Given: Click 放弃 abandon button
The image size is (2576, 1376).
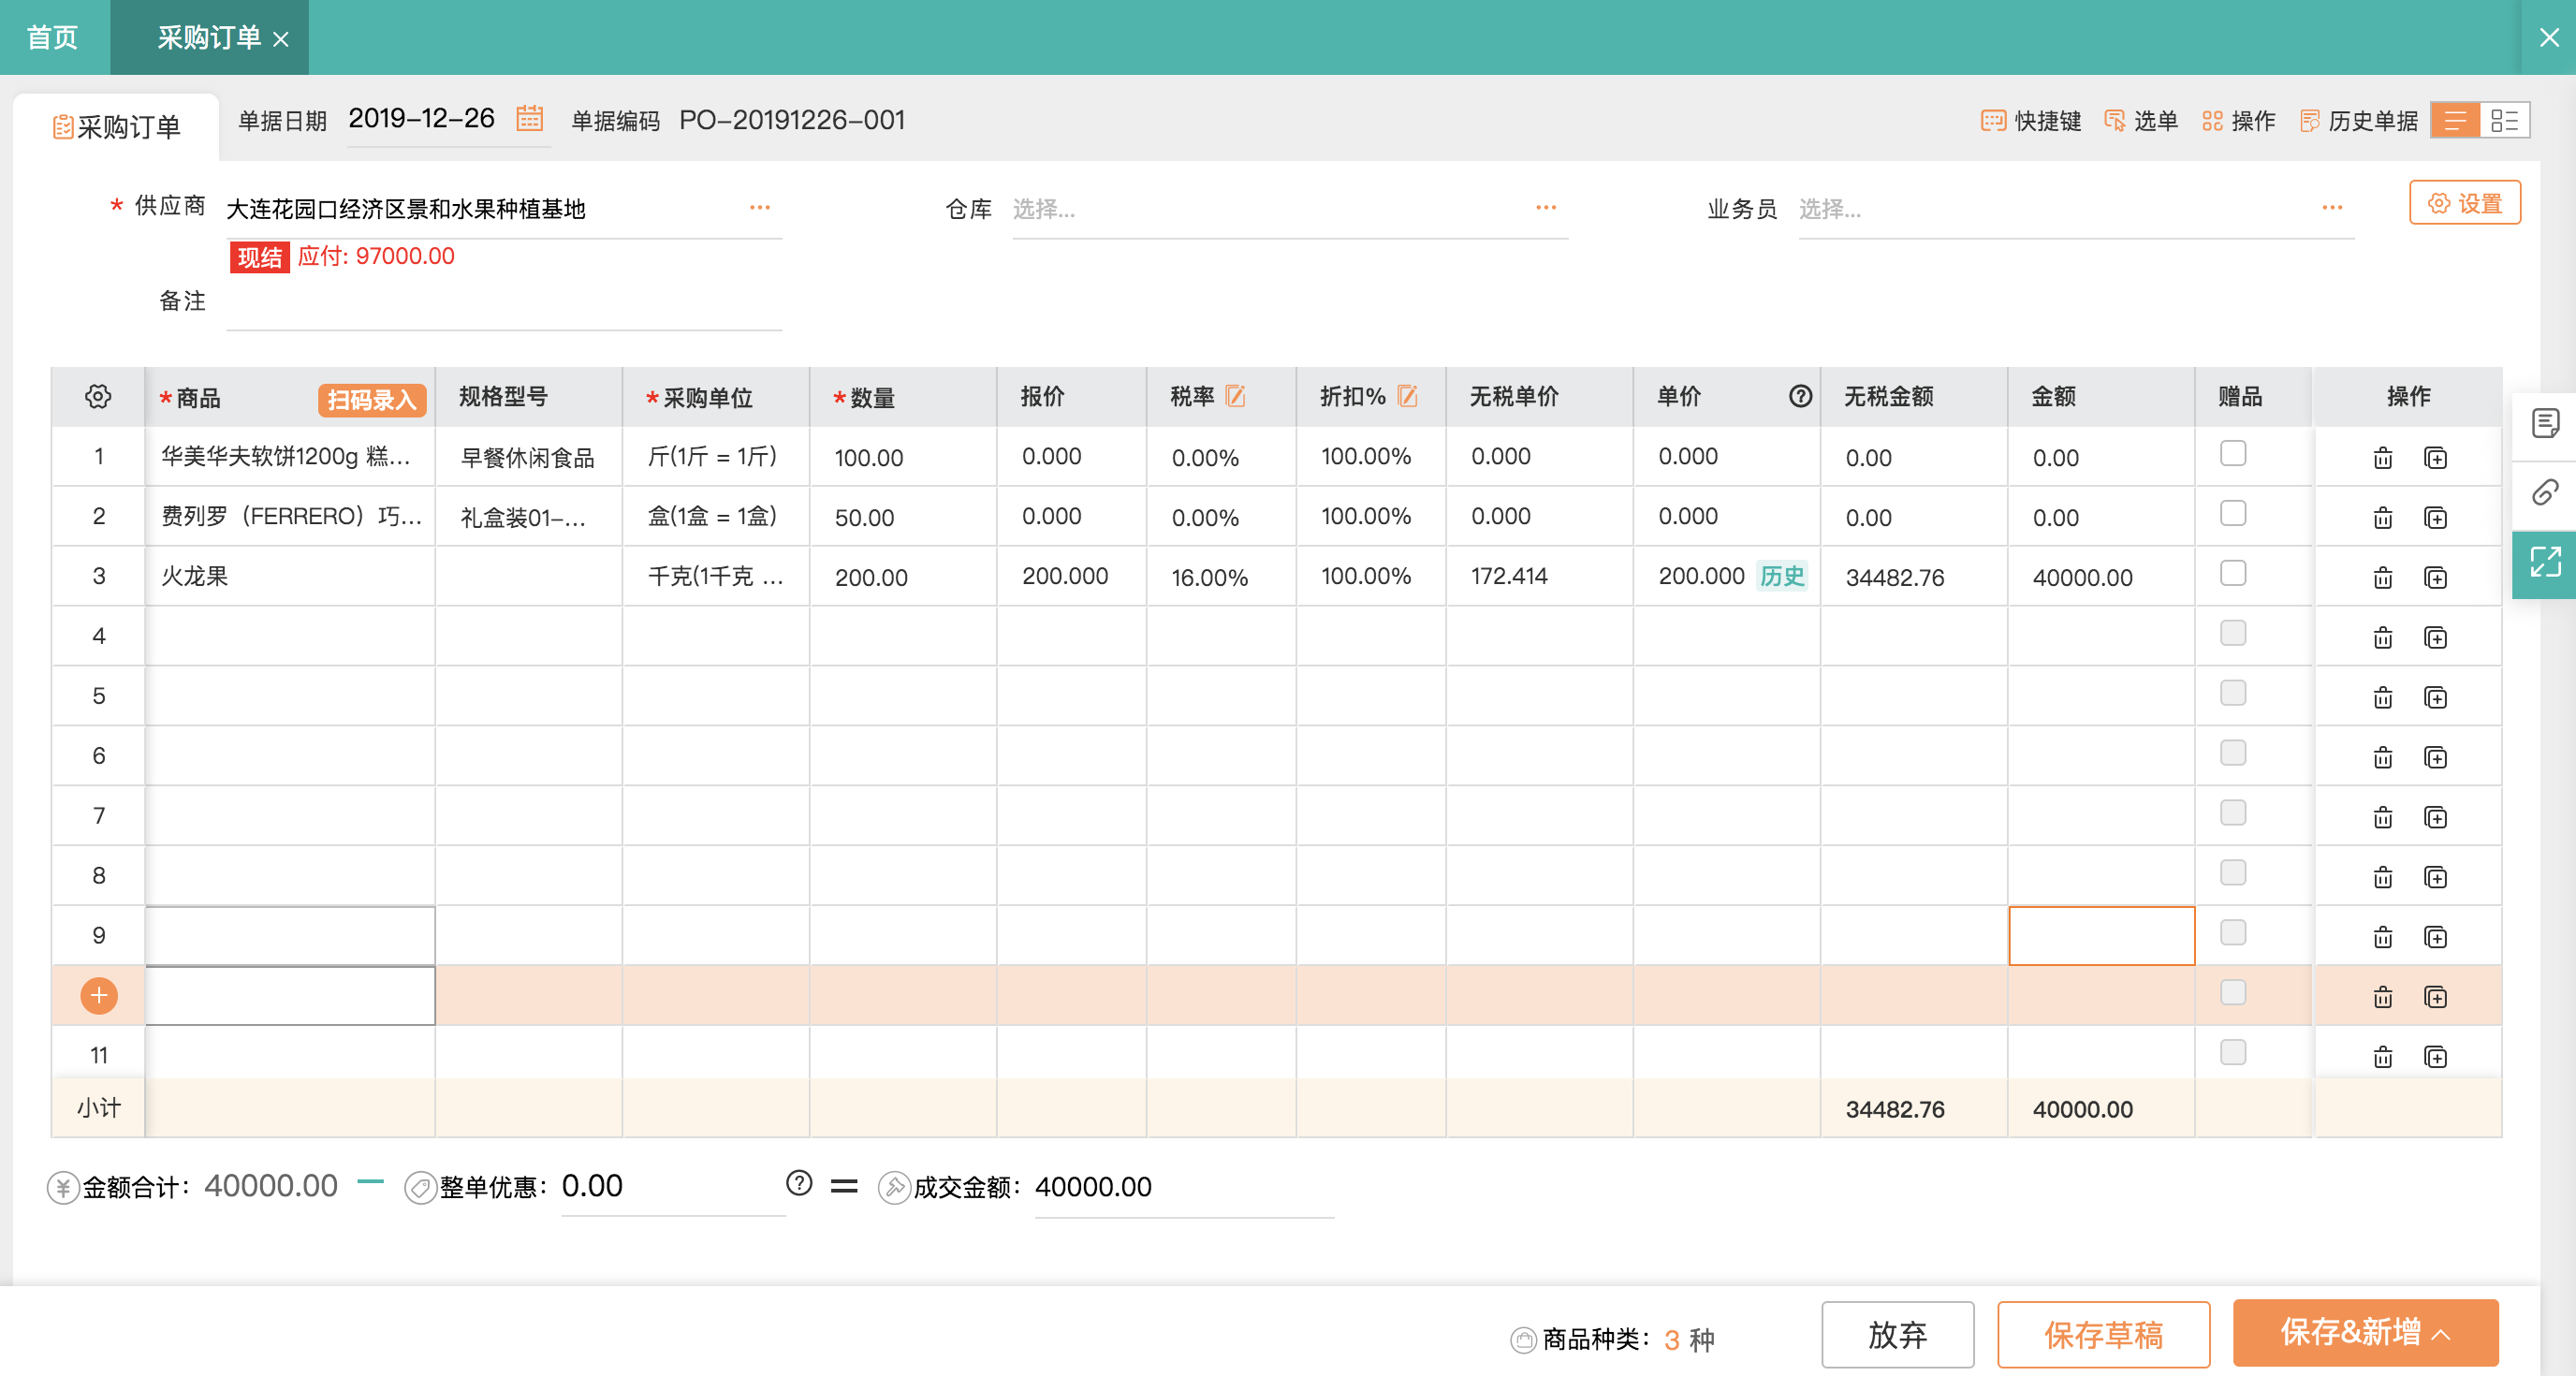Looking at the screenshot, I should [x=1896, y=1328].
